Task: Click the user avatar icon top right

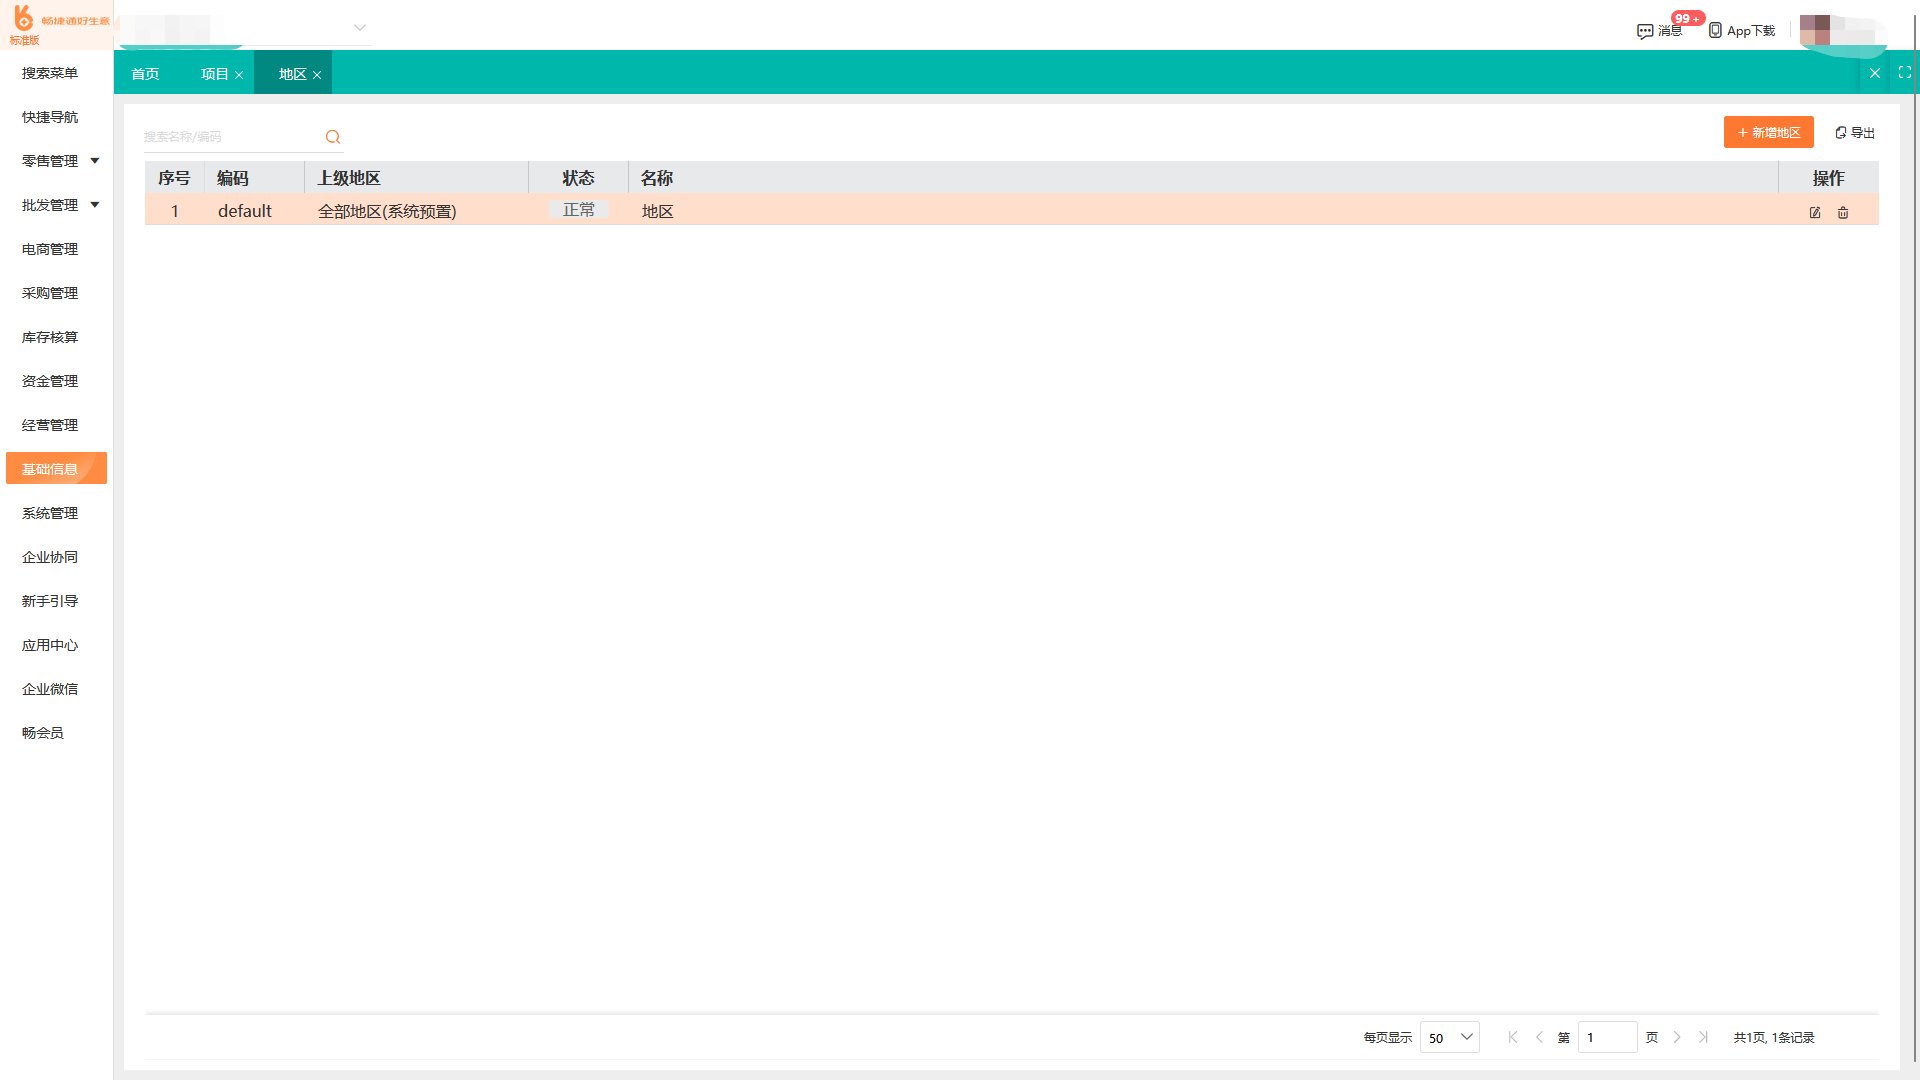Action: [1816, 29]
